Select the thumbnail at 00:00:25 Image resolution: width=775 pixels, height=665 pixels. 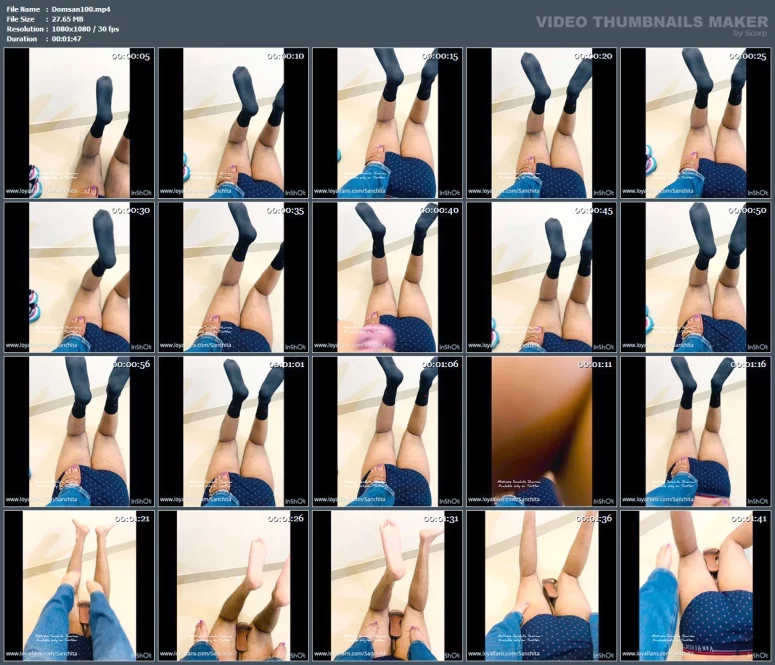point(695,123)
